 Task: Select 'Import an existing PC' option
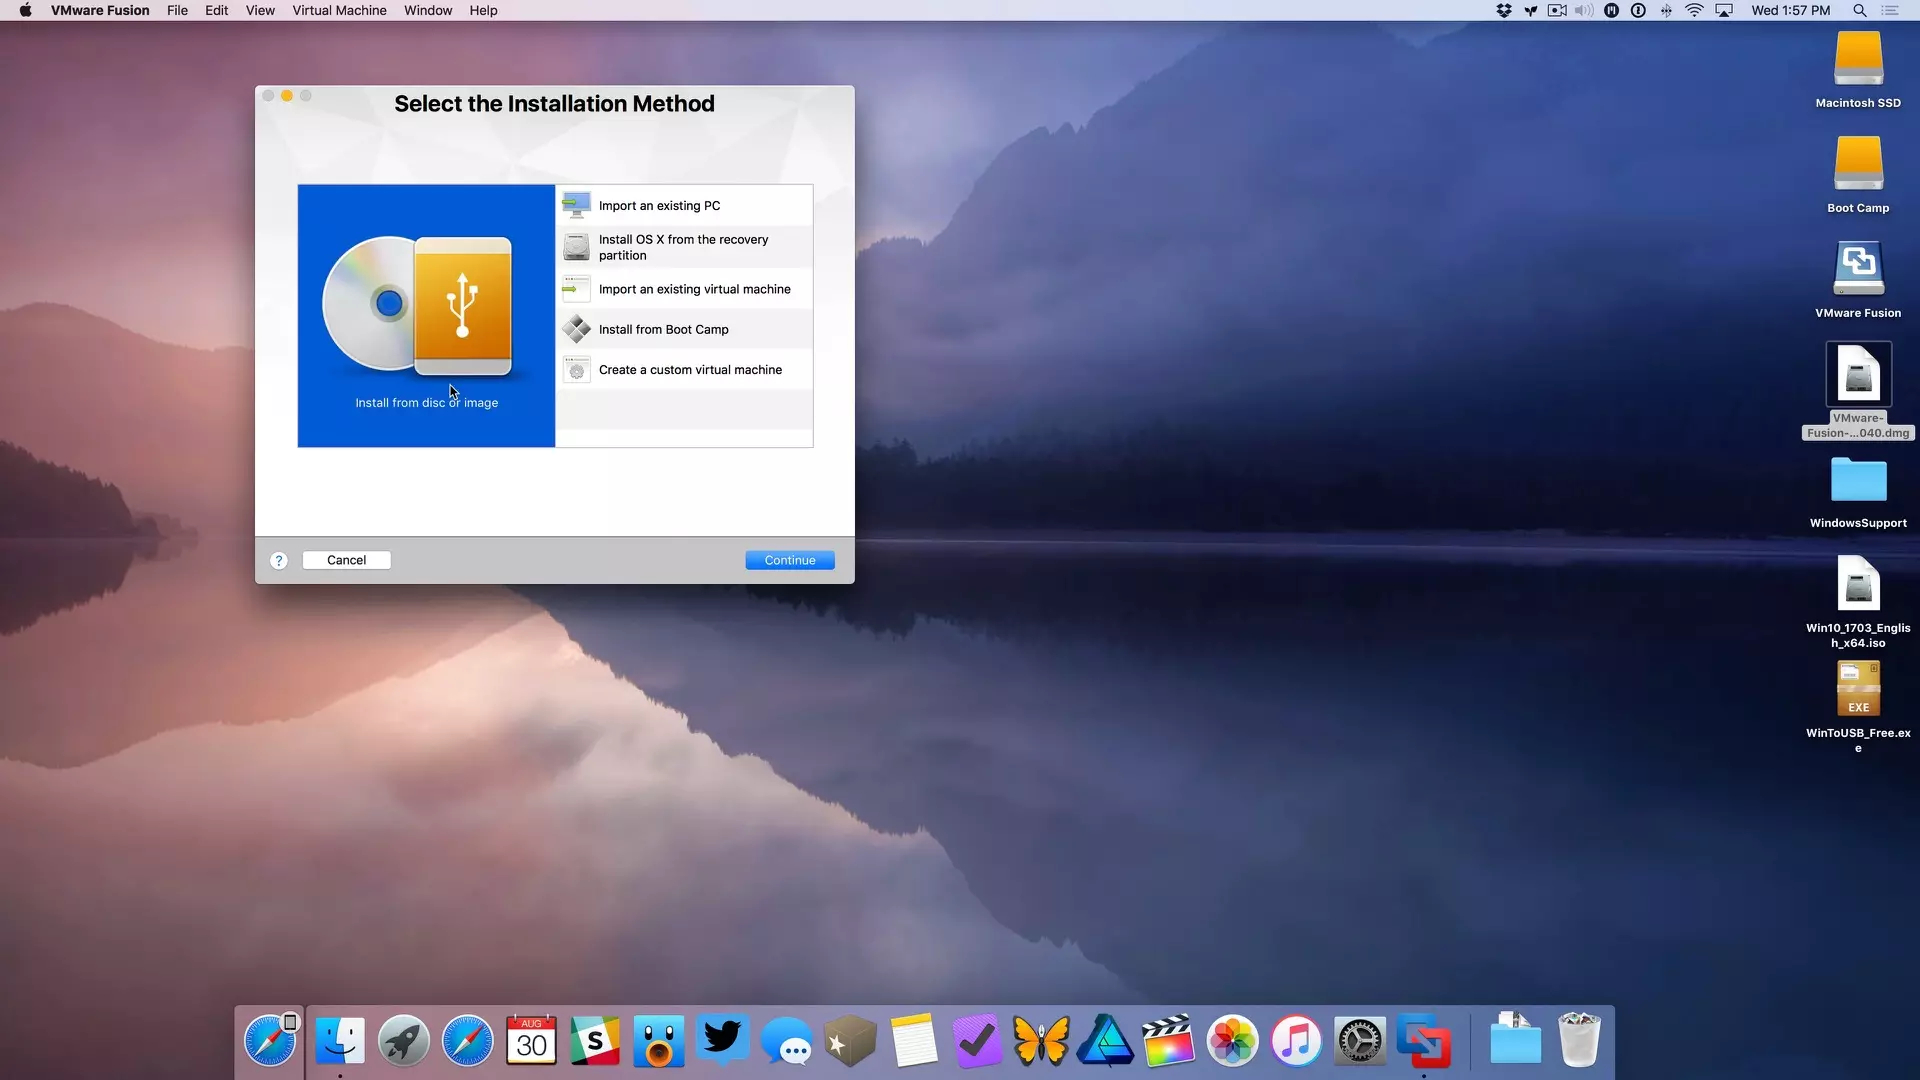pyautogui.click(x=659, y=206)
